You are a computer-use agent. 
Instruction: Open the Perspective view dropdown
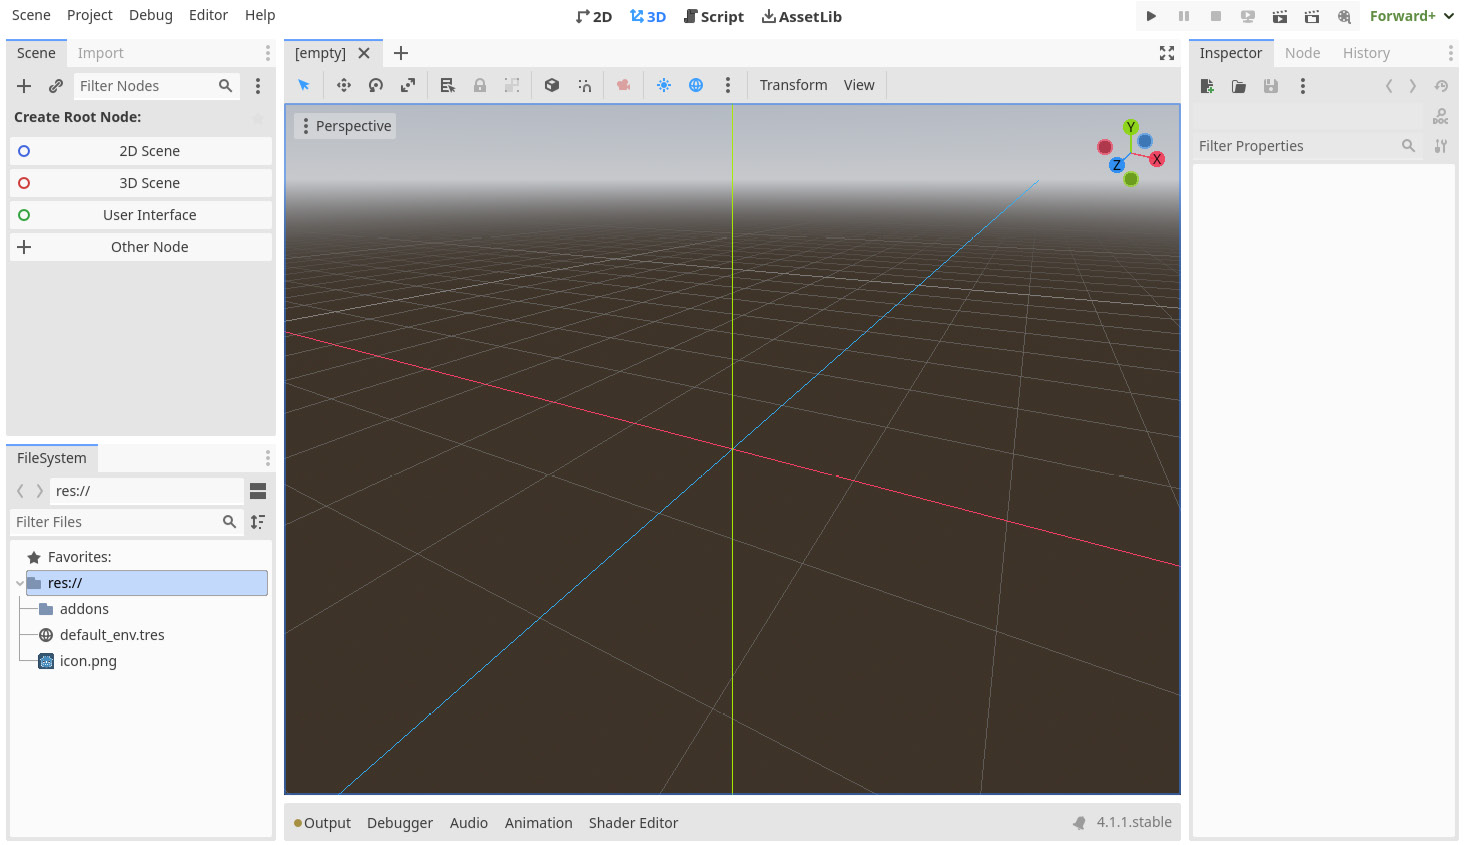(x=345, y=126)
